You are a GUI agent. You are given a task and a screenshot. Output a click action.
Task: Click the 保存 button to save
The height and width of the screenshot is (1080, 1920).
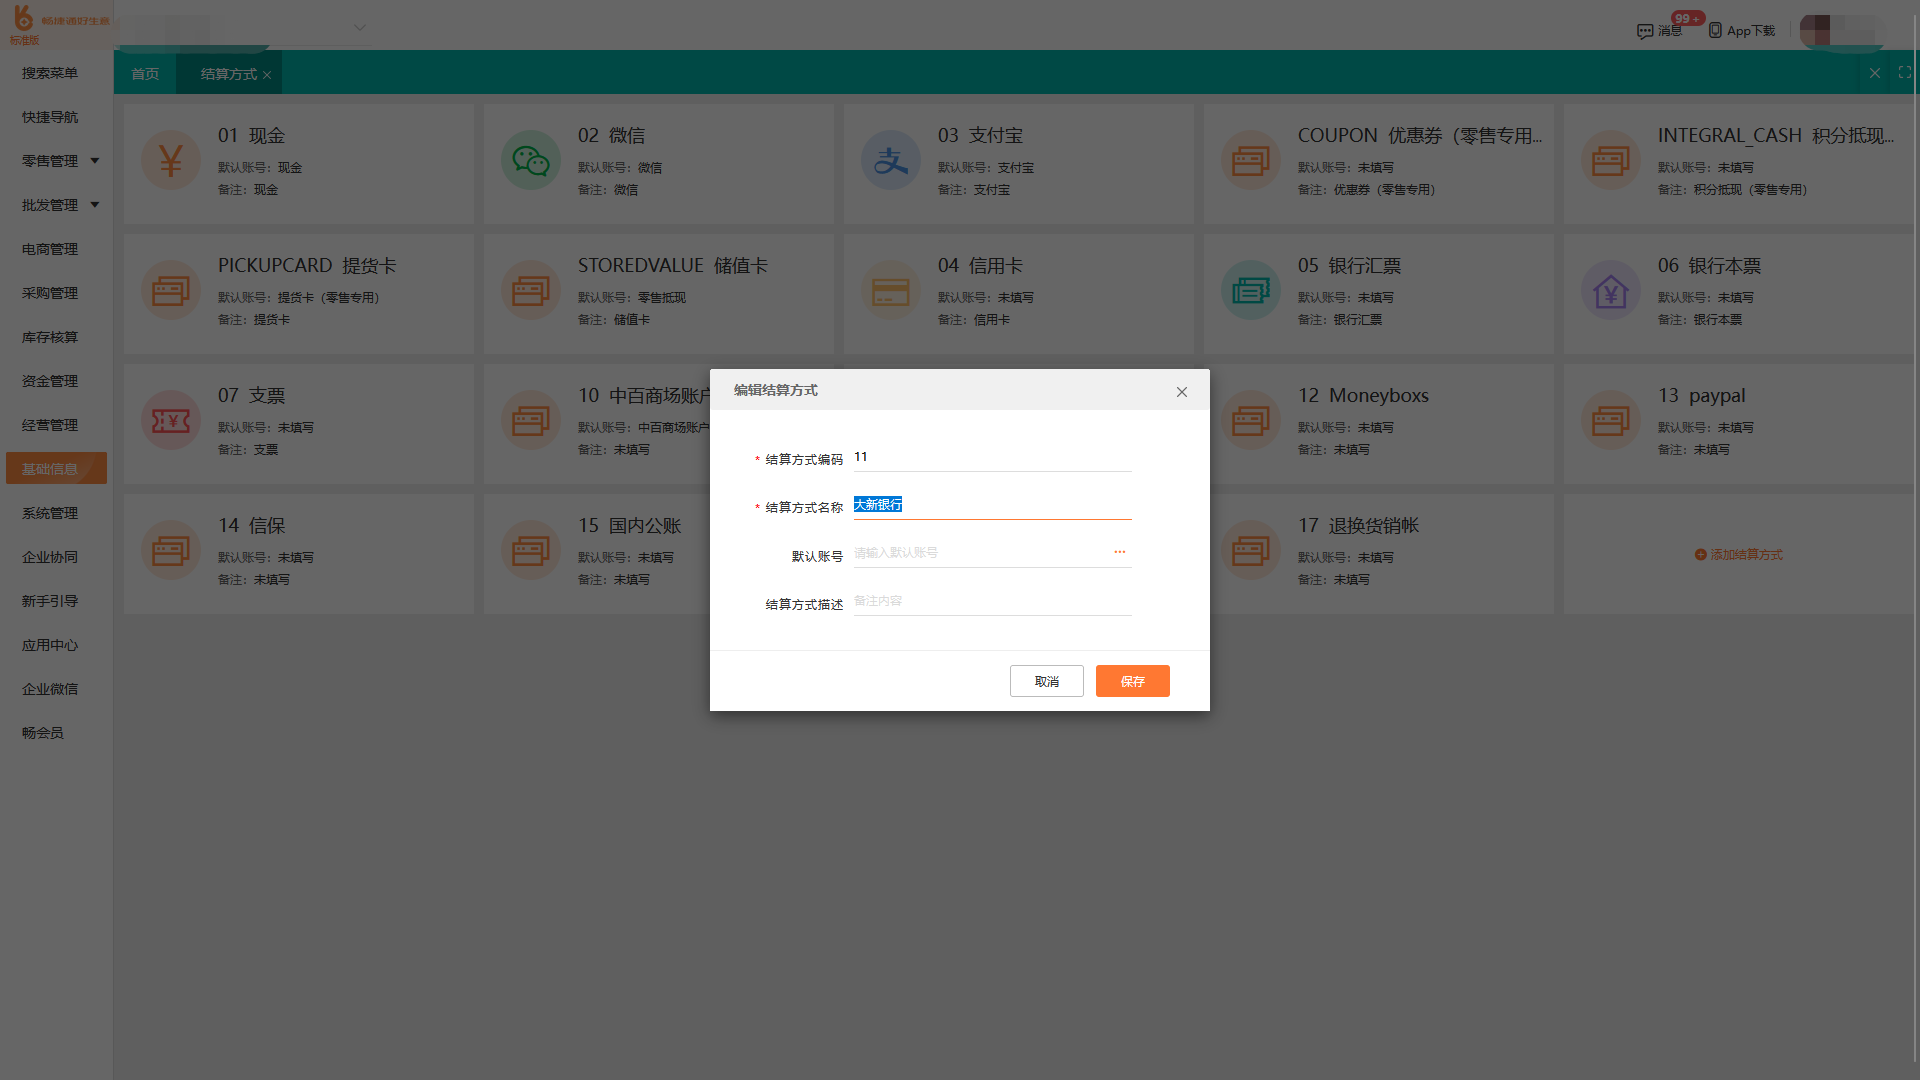tap(1131, 680)
